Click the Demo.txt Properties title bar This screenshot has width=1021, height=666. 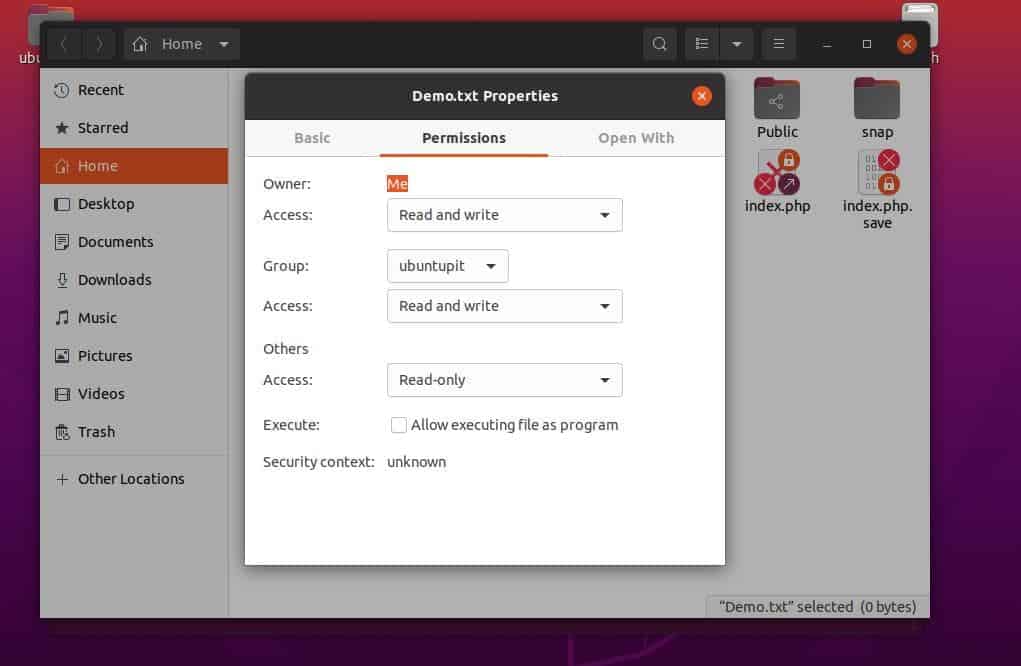pyautogui.click(x=484, y=96)
